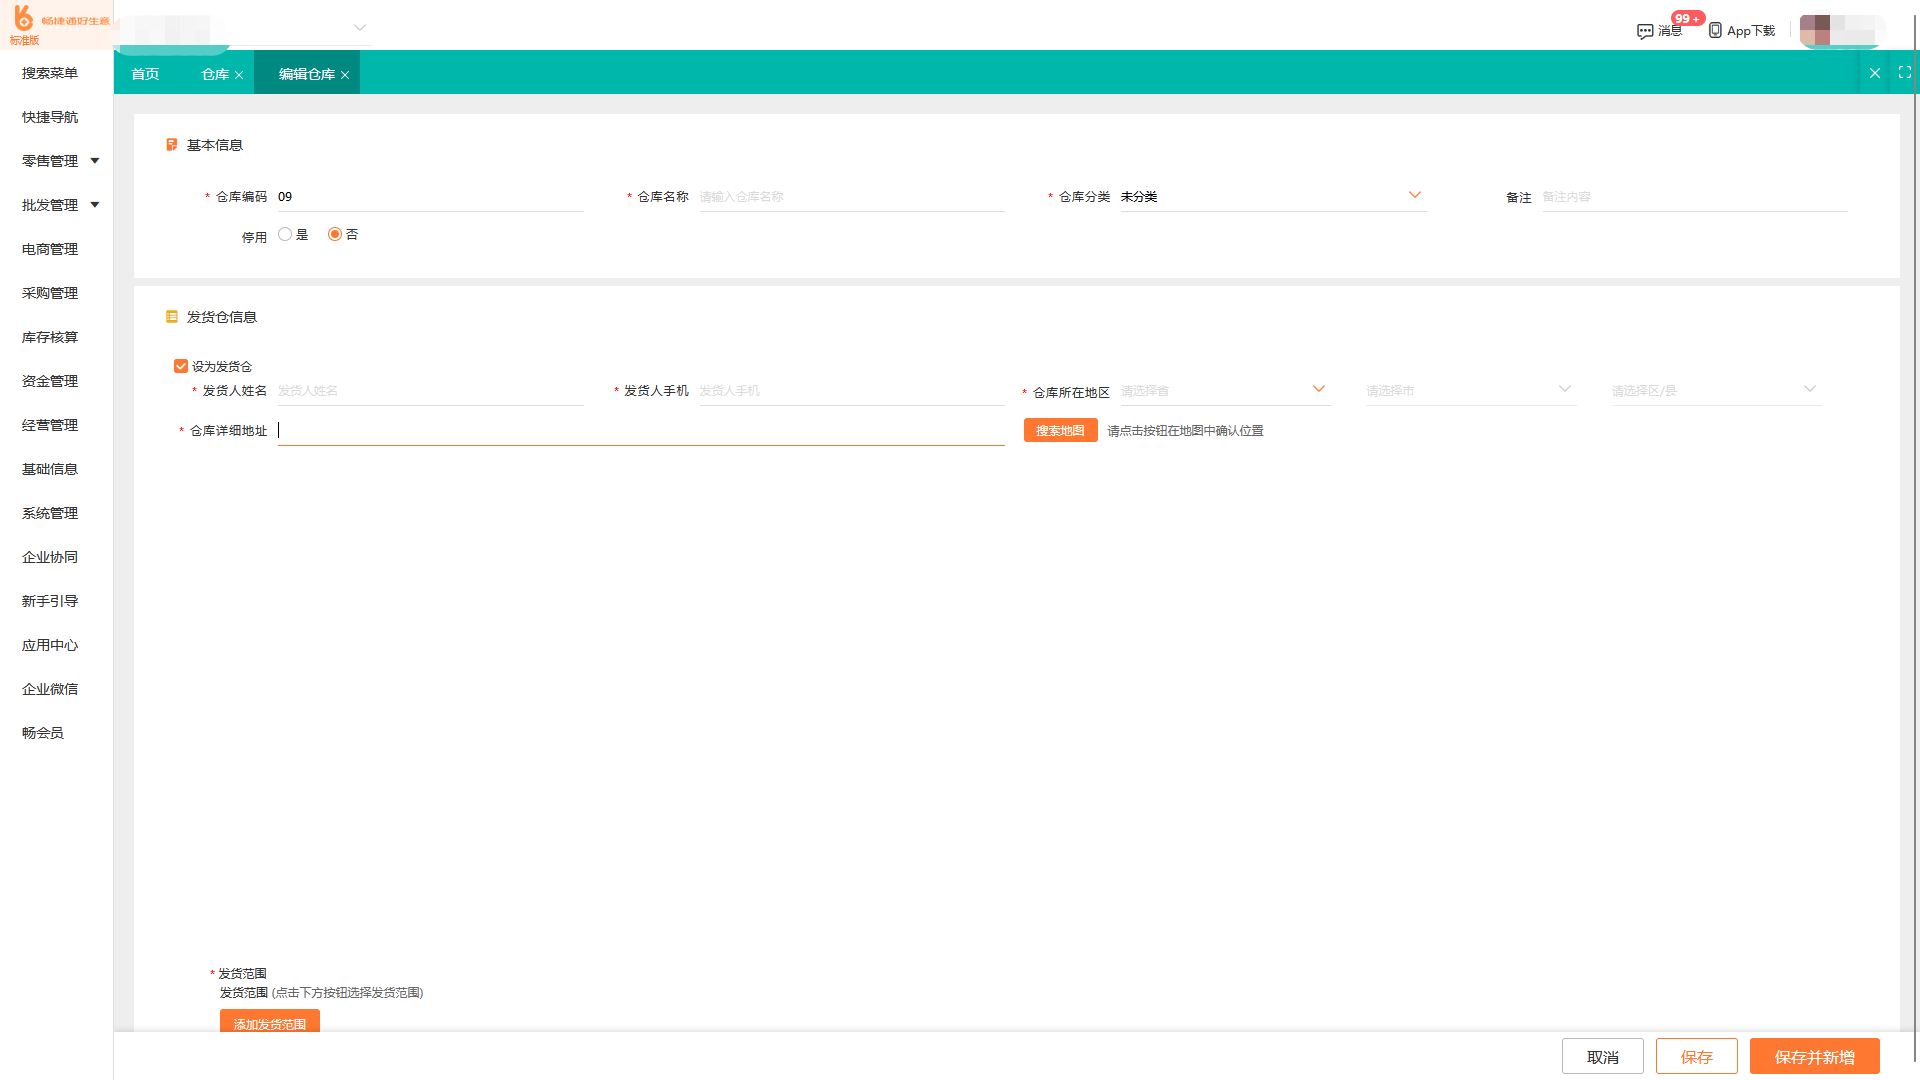Click 搜索地图 button
This screenshot has width=1920, height=1080.
tap(1059, 430)
